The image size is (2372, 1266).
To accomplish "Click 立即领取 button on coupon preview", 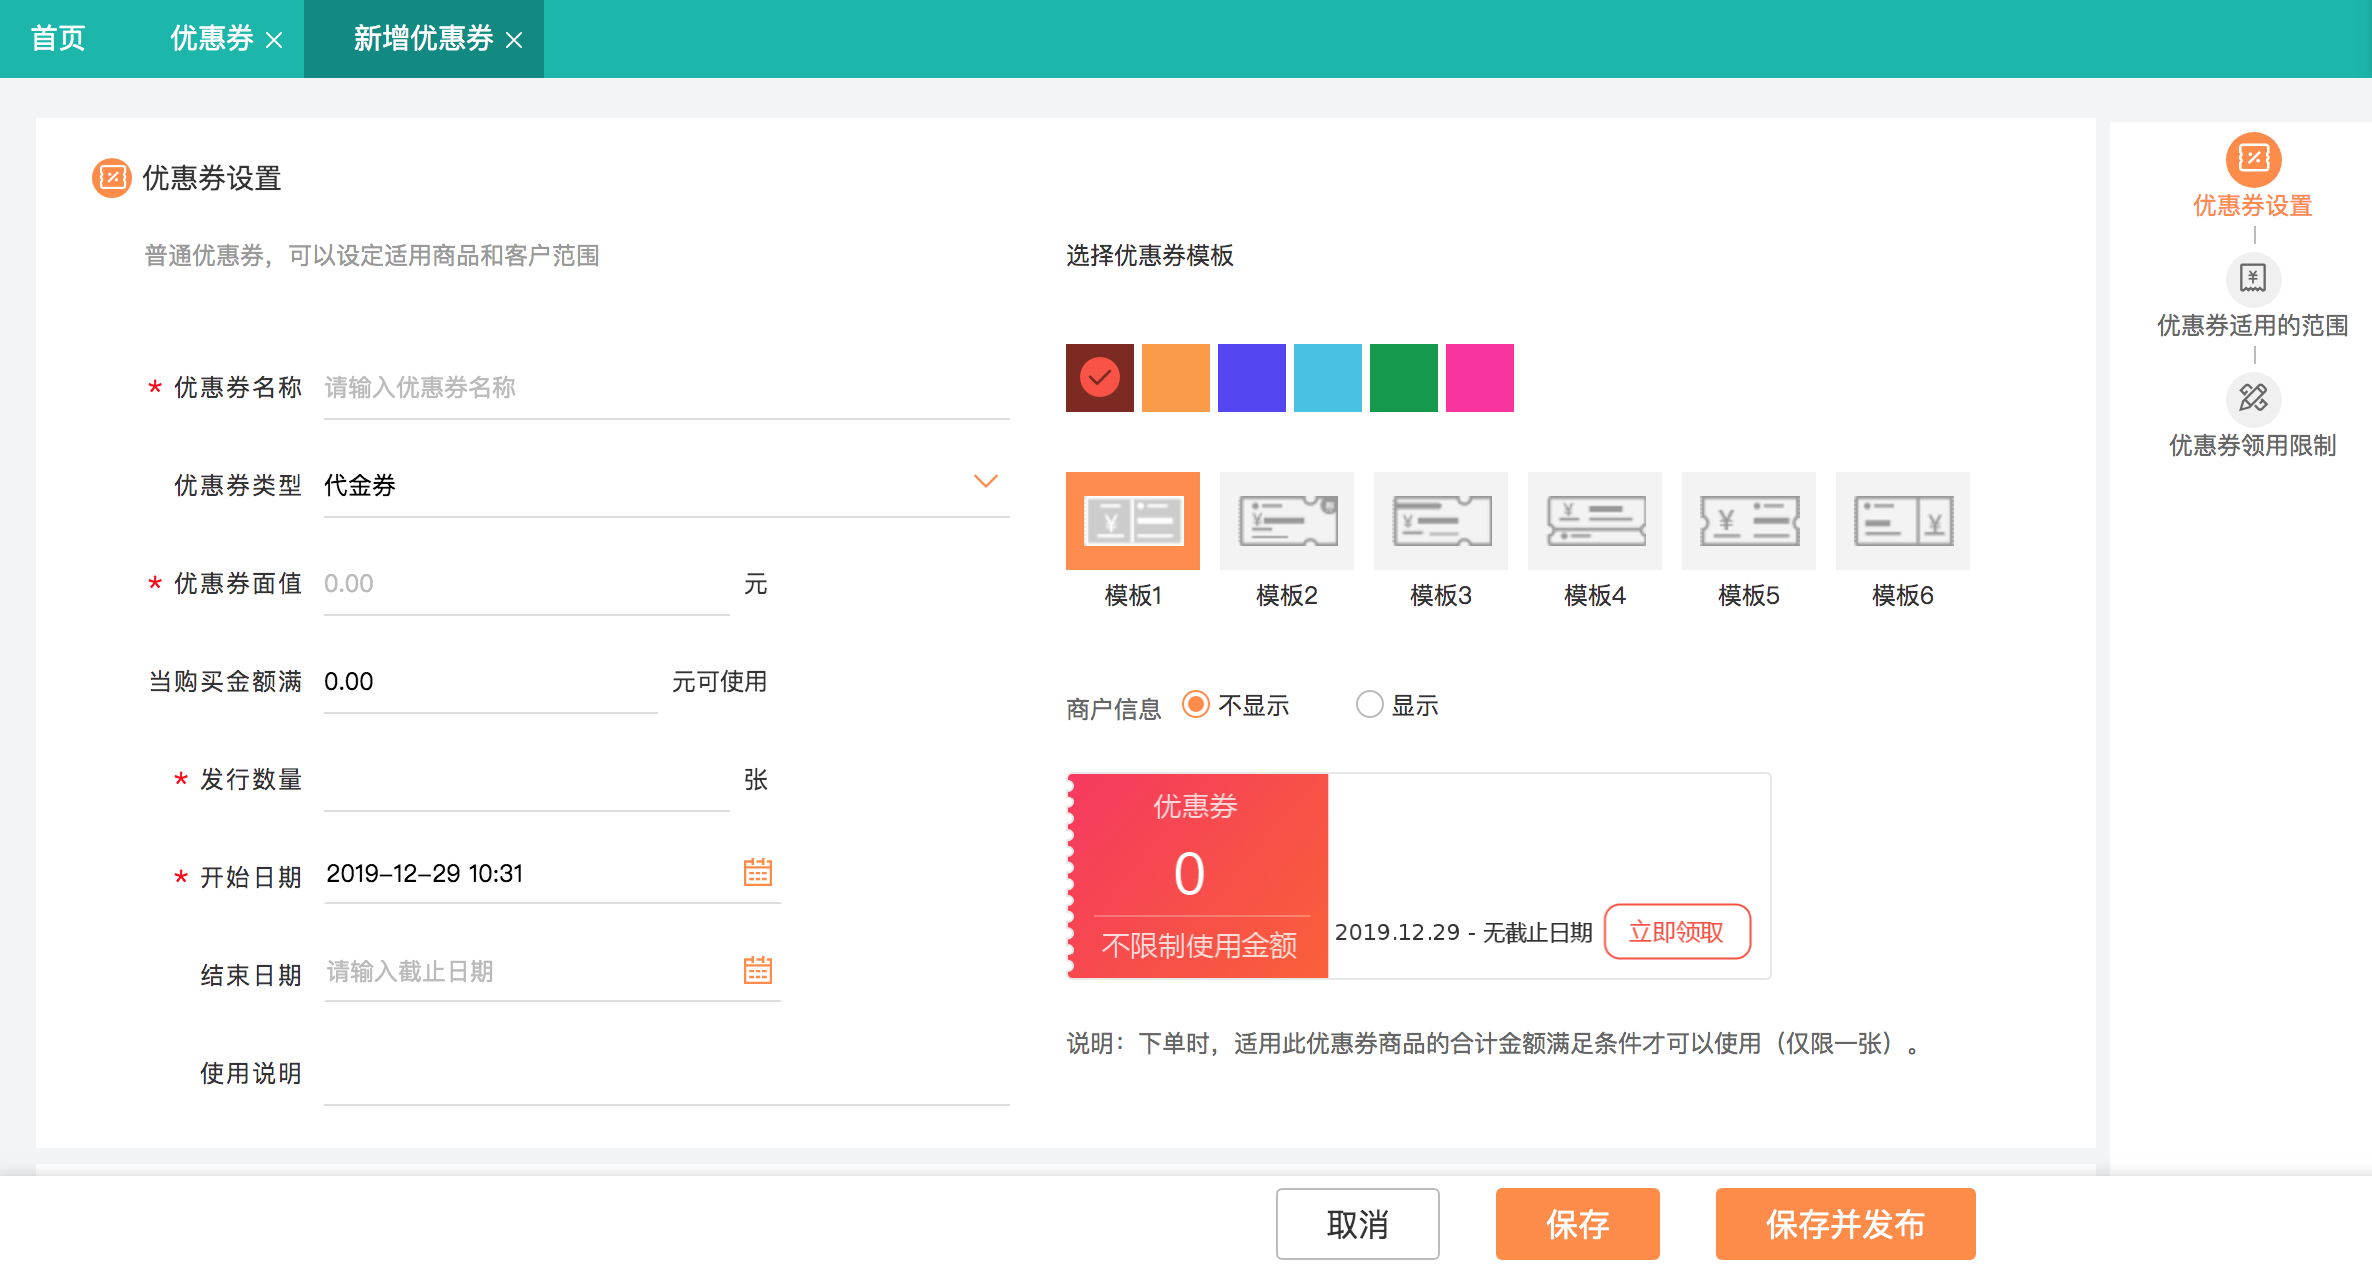I will point(1675,932).
